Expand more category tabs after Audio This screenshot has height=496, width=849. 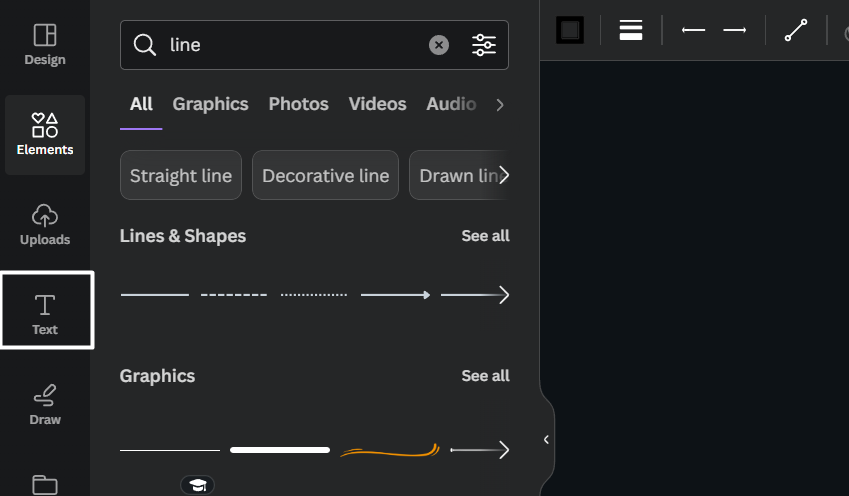pyautogui.click(x=500, y=105)
